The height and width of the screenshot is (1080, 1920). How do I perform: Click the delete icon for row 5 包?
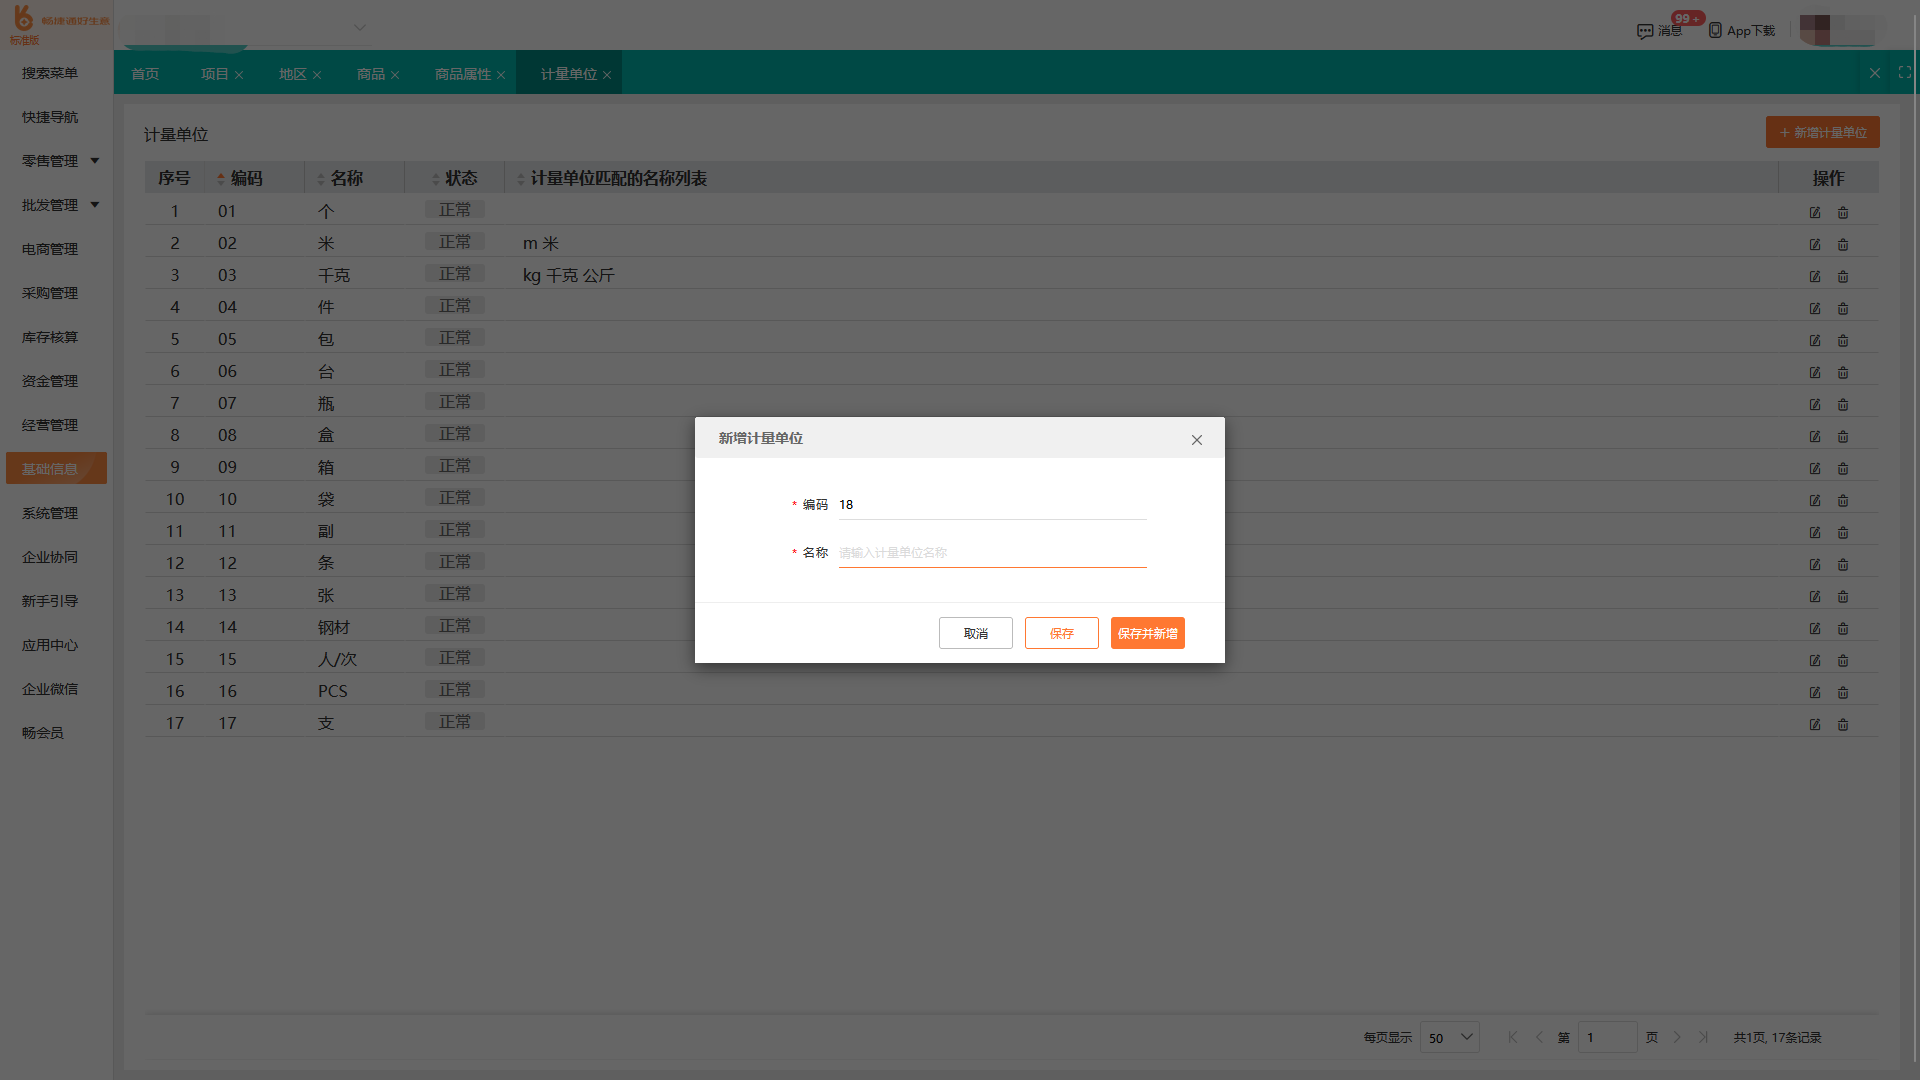(x=1845, y=340)
